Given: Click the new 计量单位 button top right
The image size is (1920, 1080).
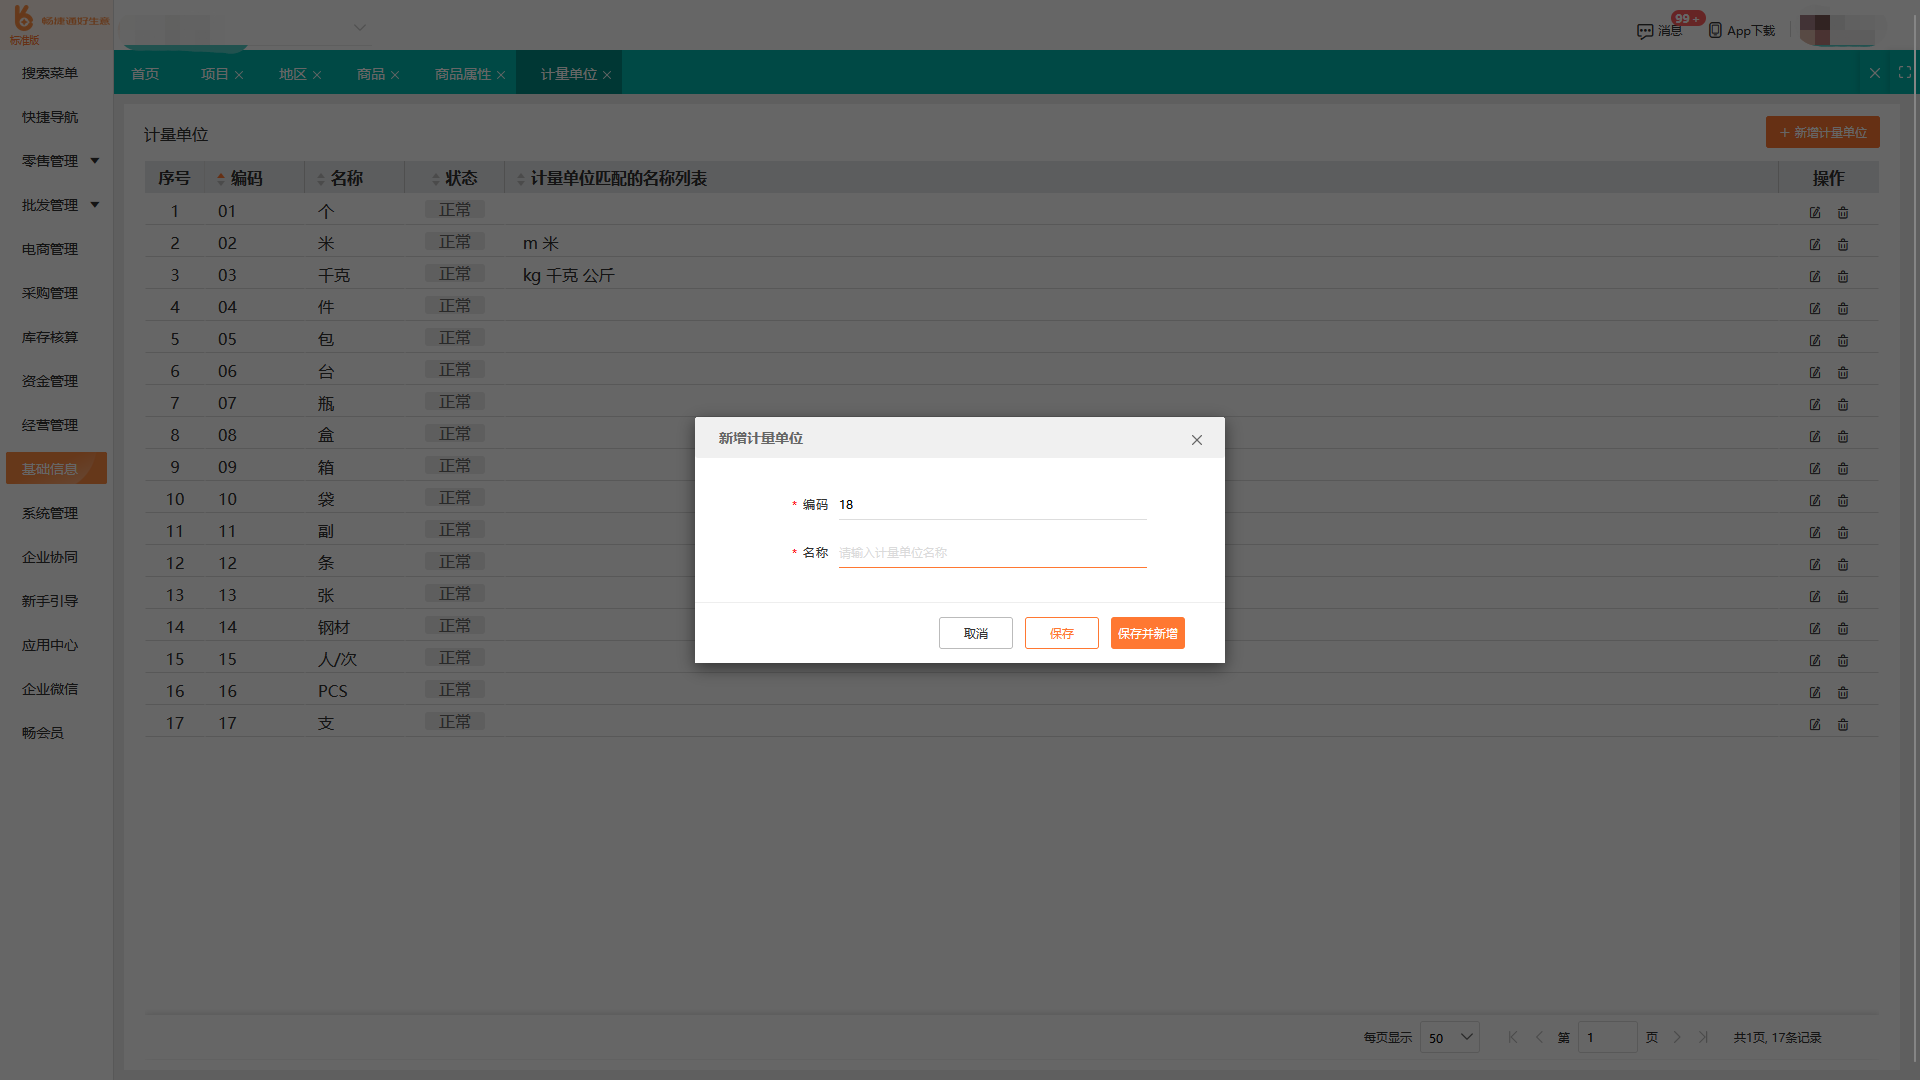Looking at the screenshot, I should point(1824,132).
